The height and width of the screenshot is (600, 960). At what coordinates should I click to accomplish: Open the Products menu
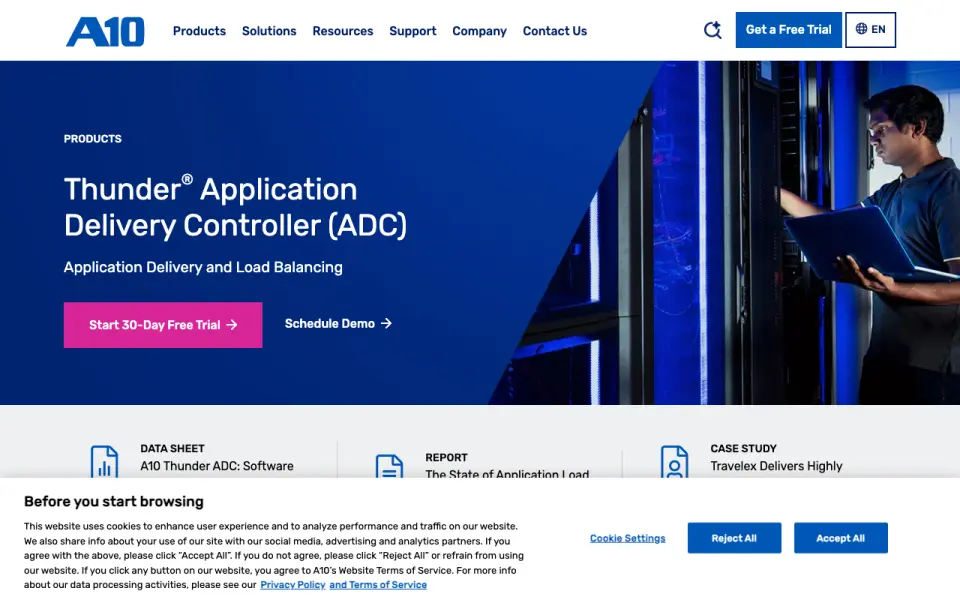click(199, 31)
